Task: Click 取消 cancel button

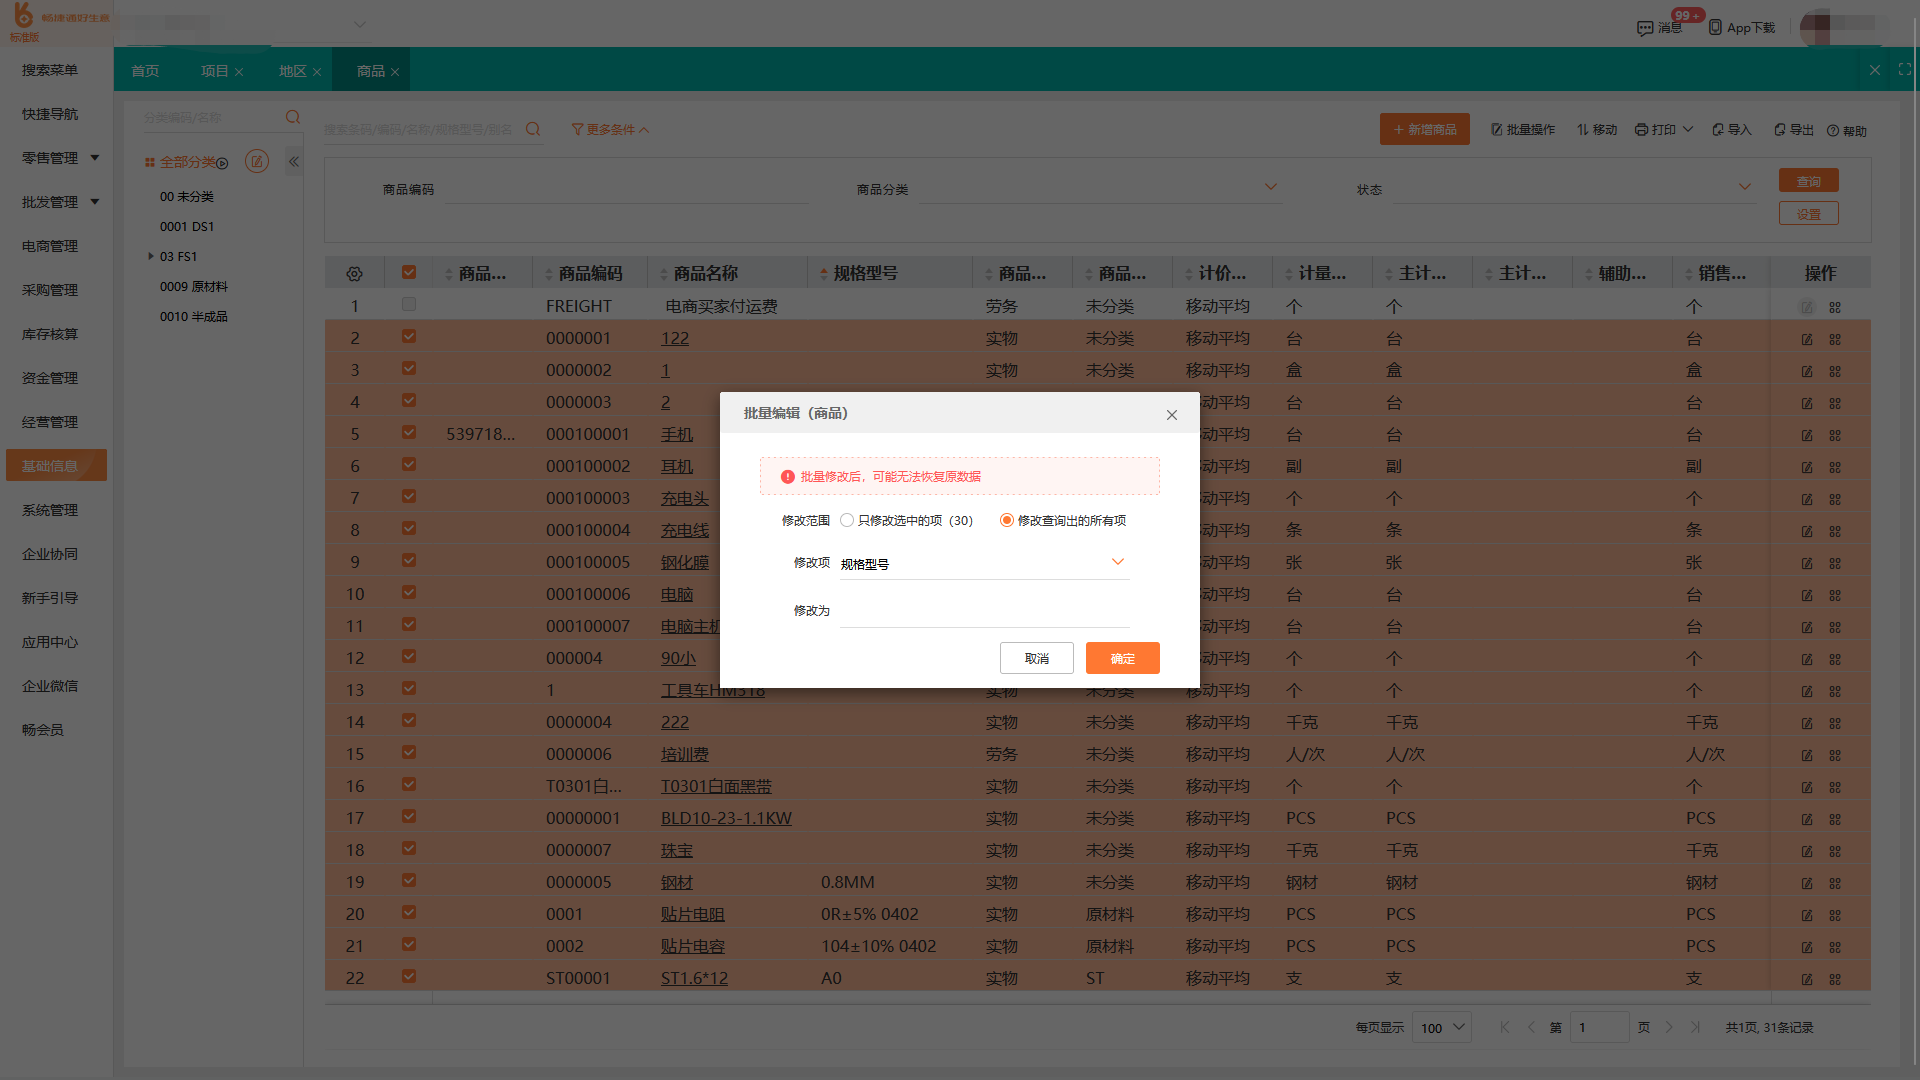Action: tap(1036, 658)
